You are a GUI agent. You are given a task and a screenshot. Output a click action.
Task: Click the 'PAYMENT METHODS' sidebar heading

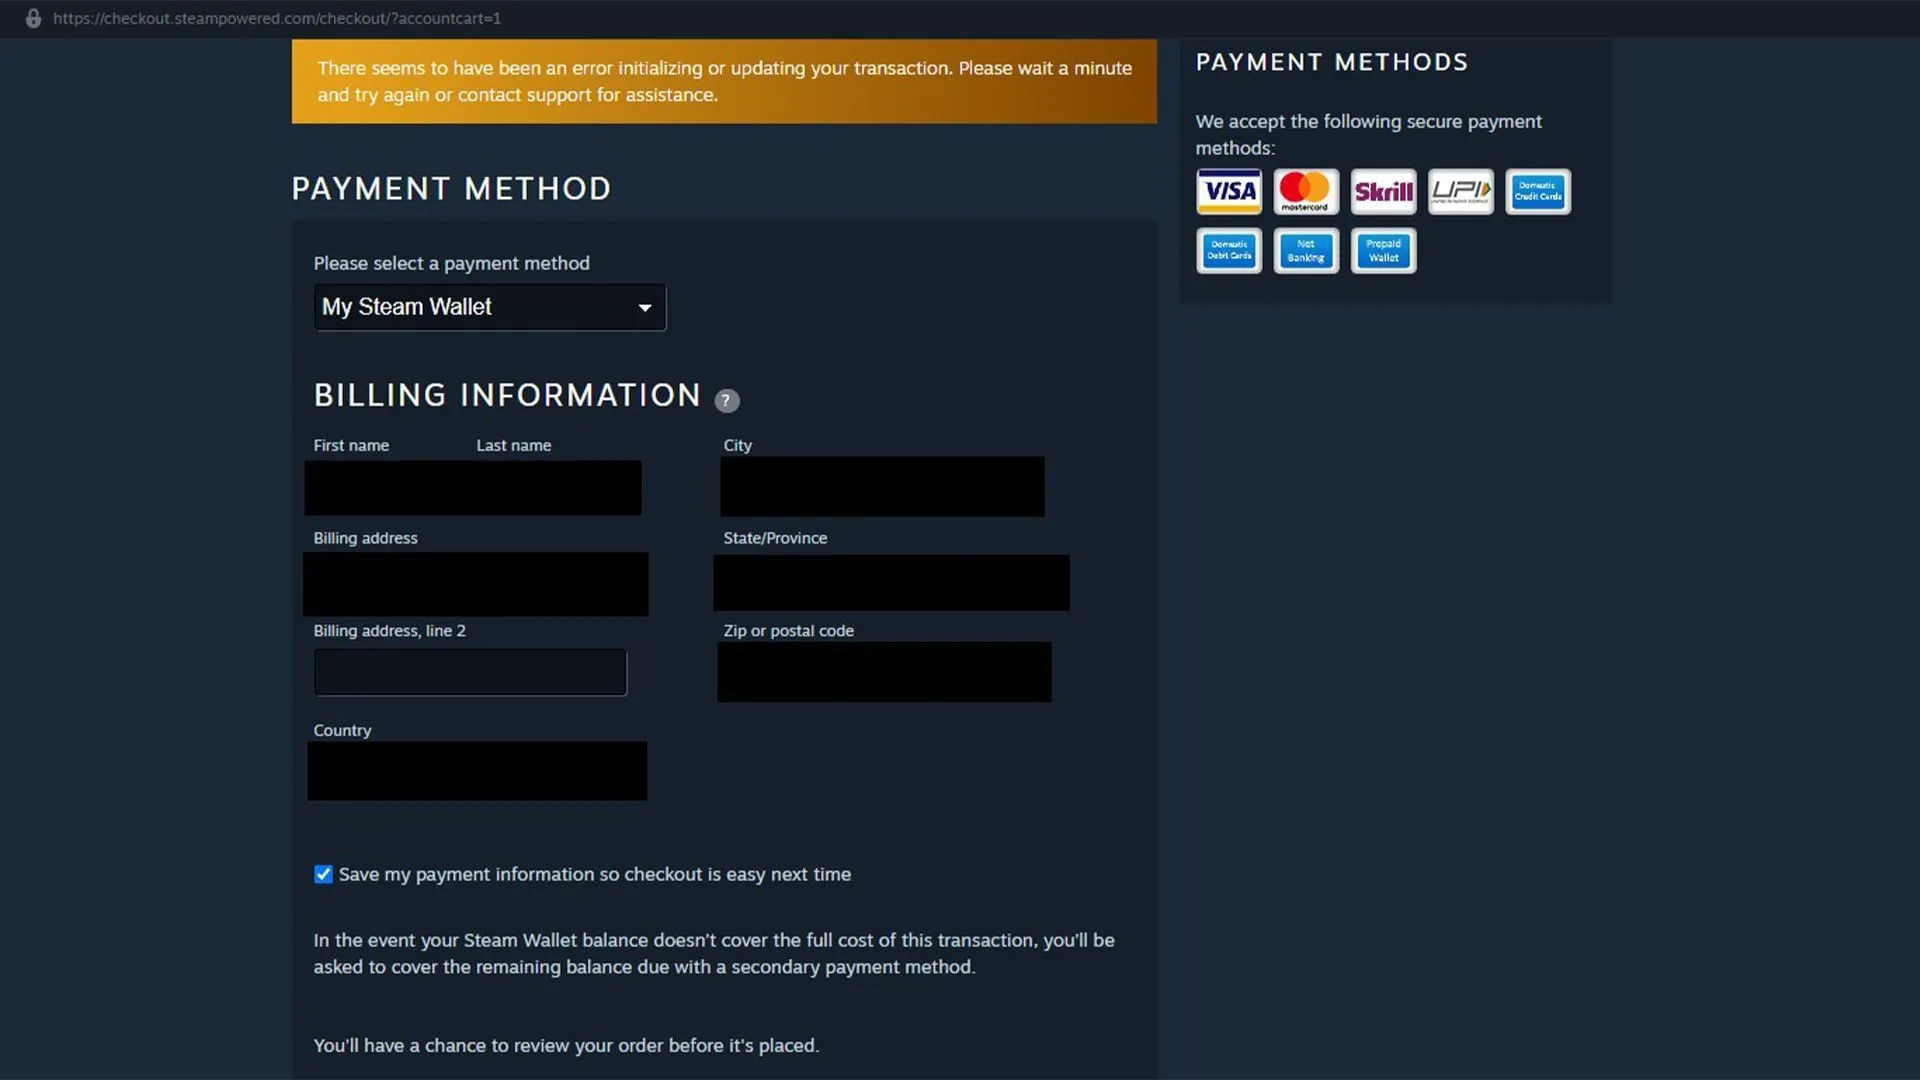[x=1332, y=62]
